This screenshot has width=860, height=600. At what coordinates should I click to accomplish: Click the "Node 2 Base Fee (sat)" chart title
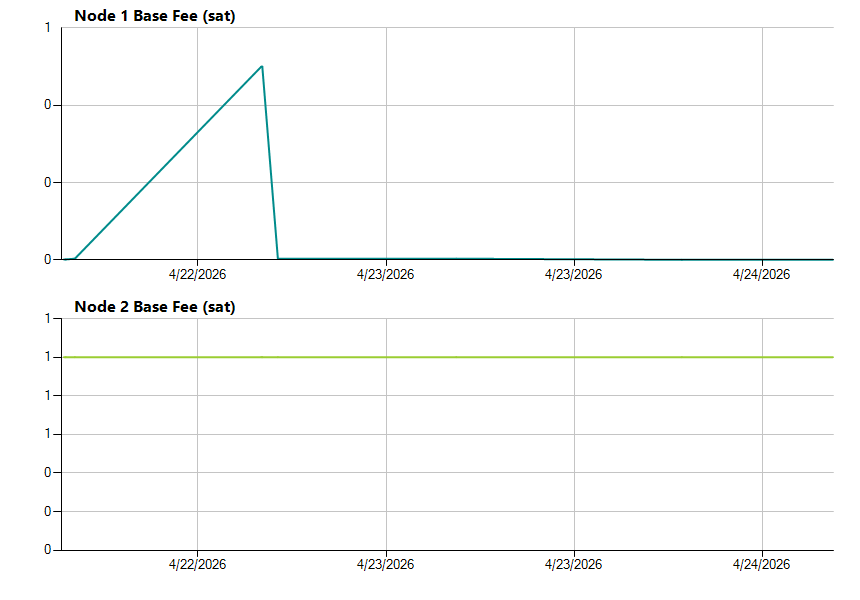[x=154, y=307]
